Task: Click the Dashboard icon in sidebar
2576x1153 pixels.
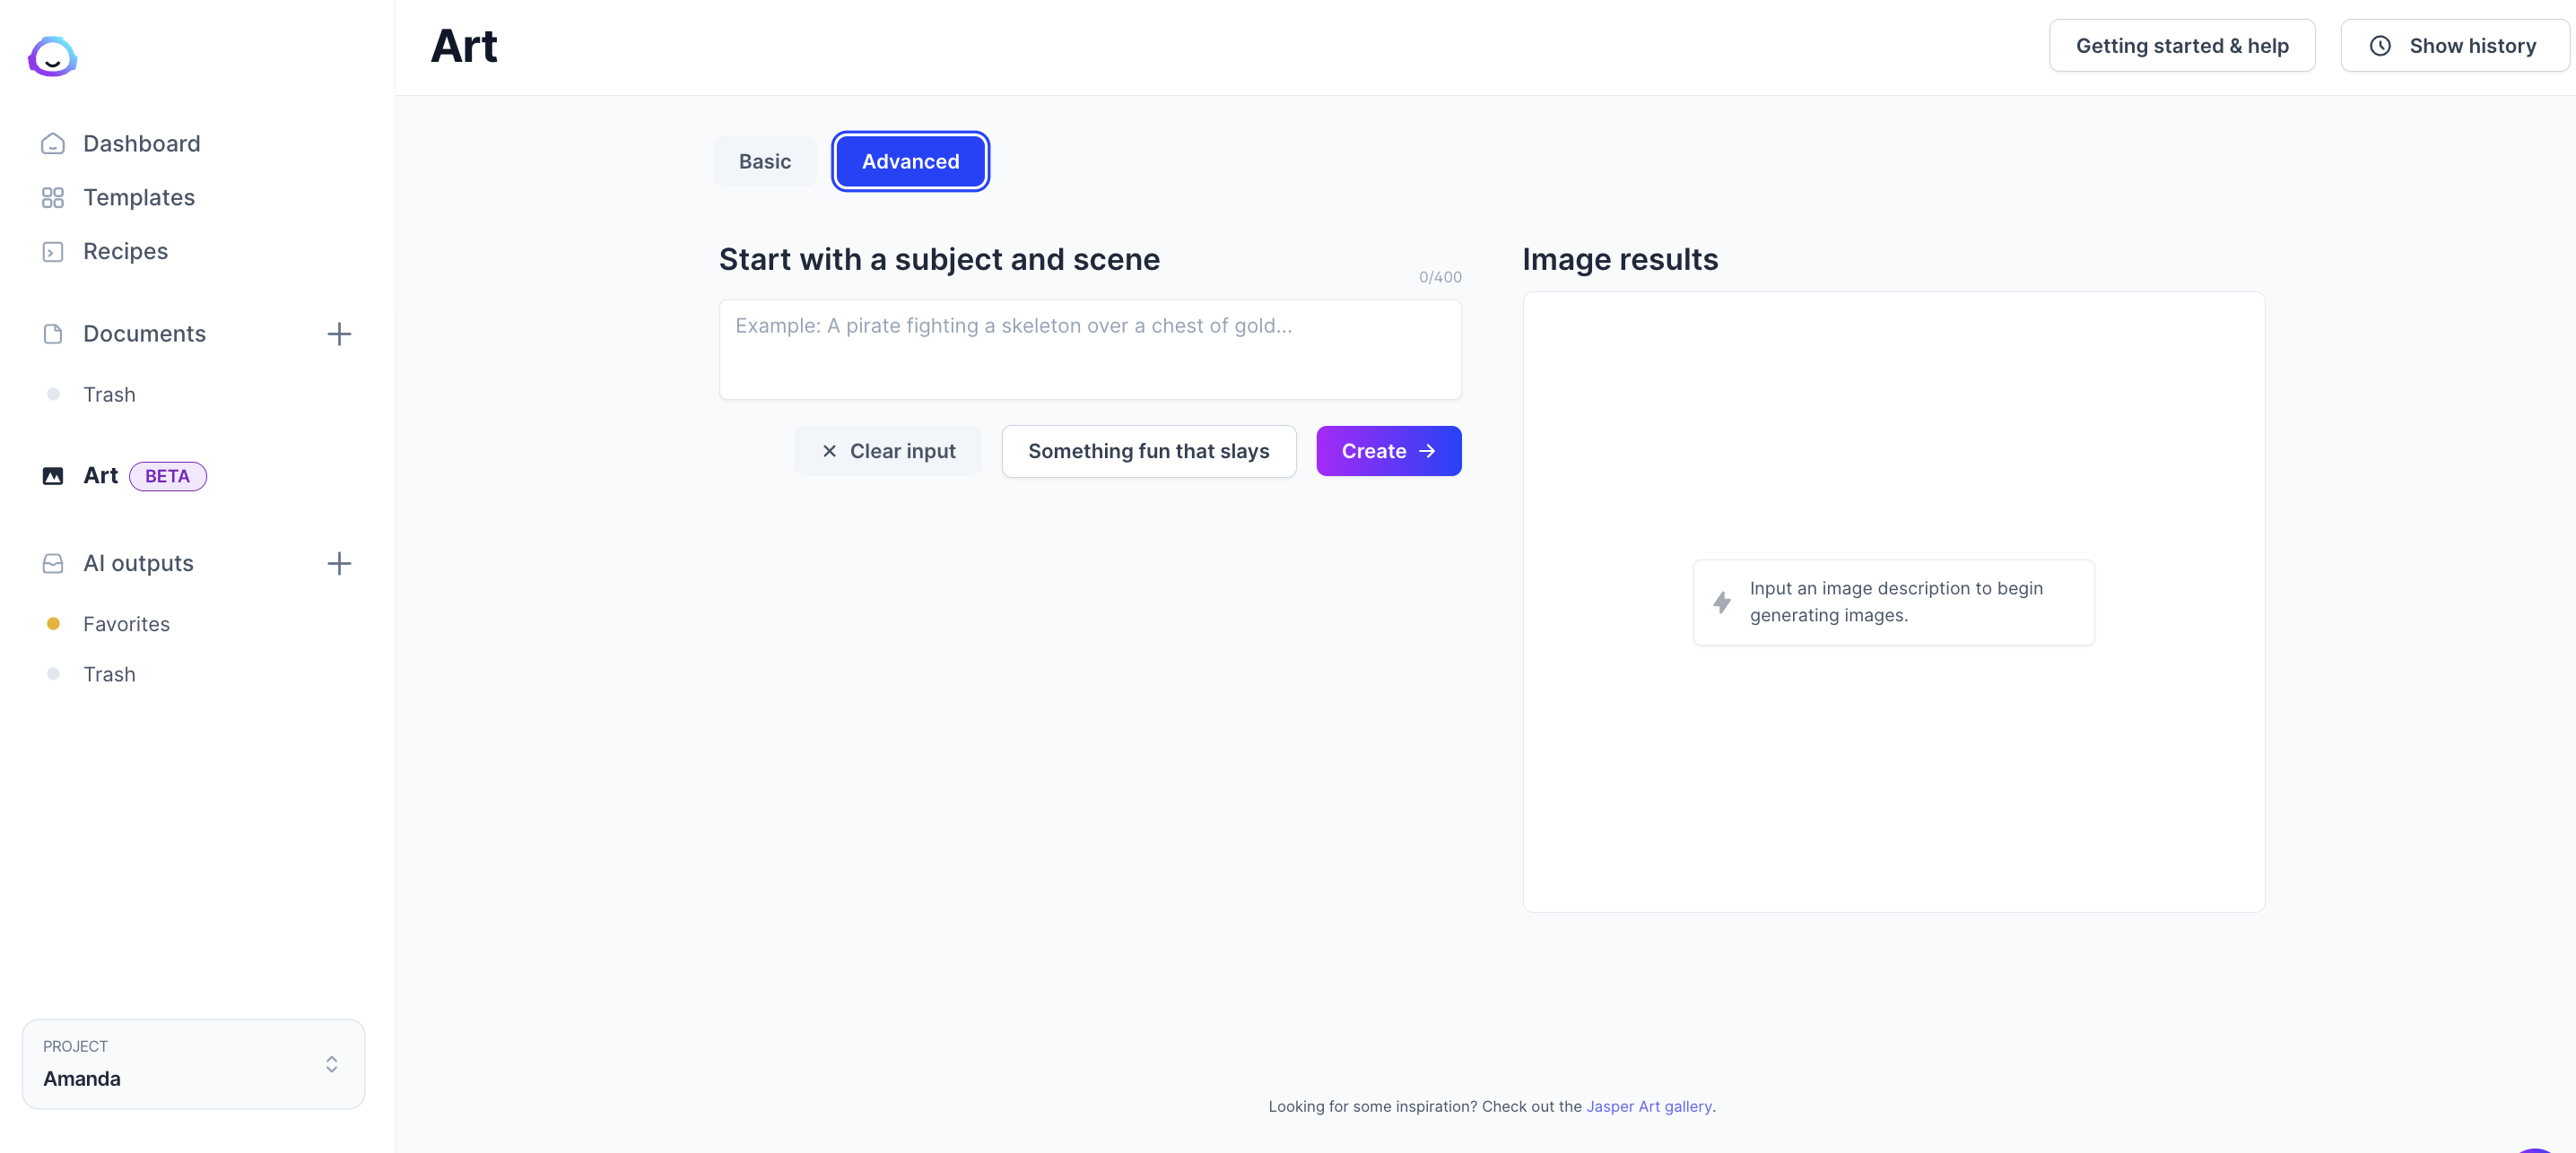Action: coord(53,143)
